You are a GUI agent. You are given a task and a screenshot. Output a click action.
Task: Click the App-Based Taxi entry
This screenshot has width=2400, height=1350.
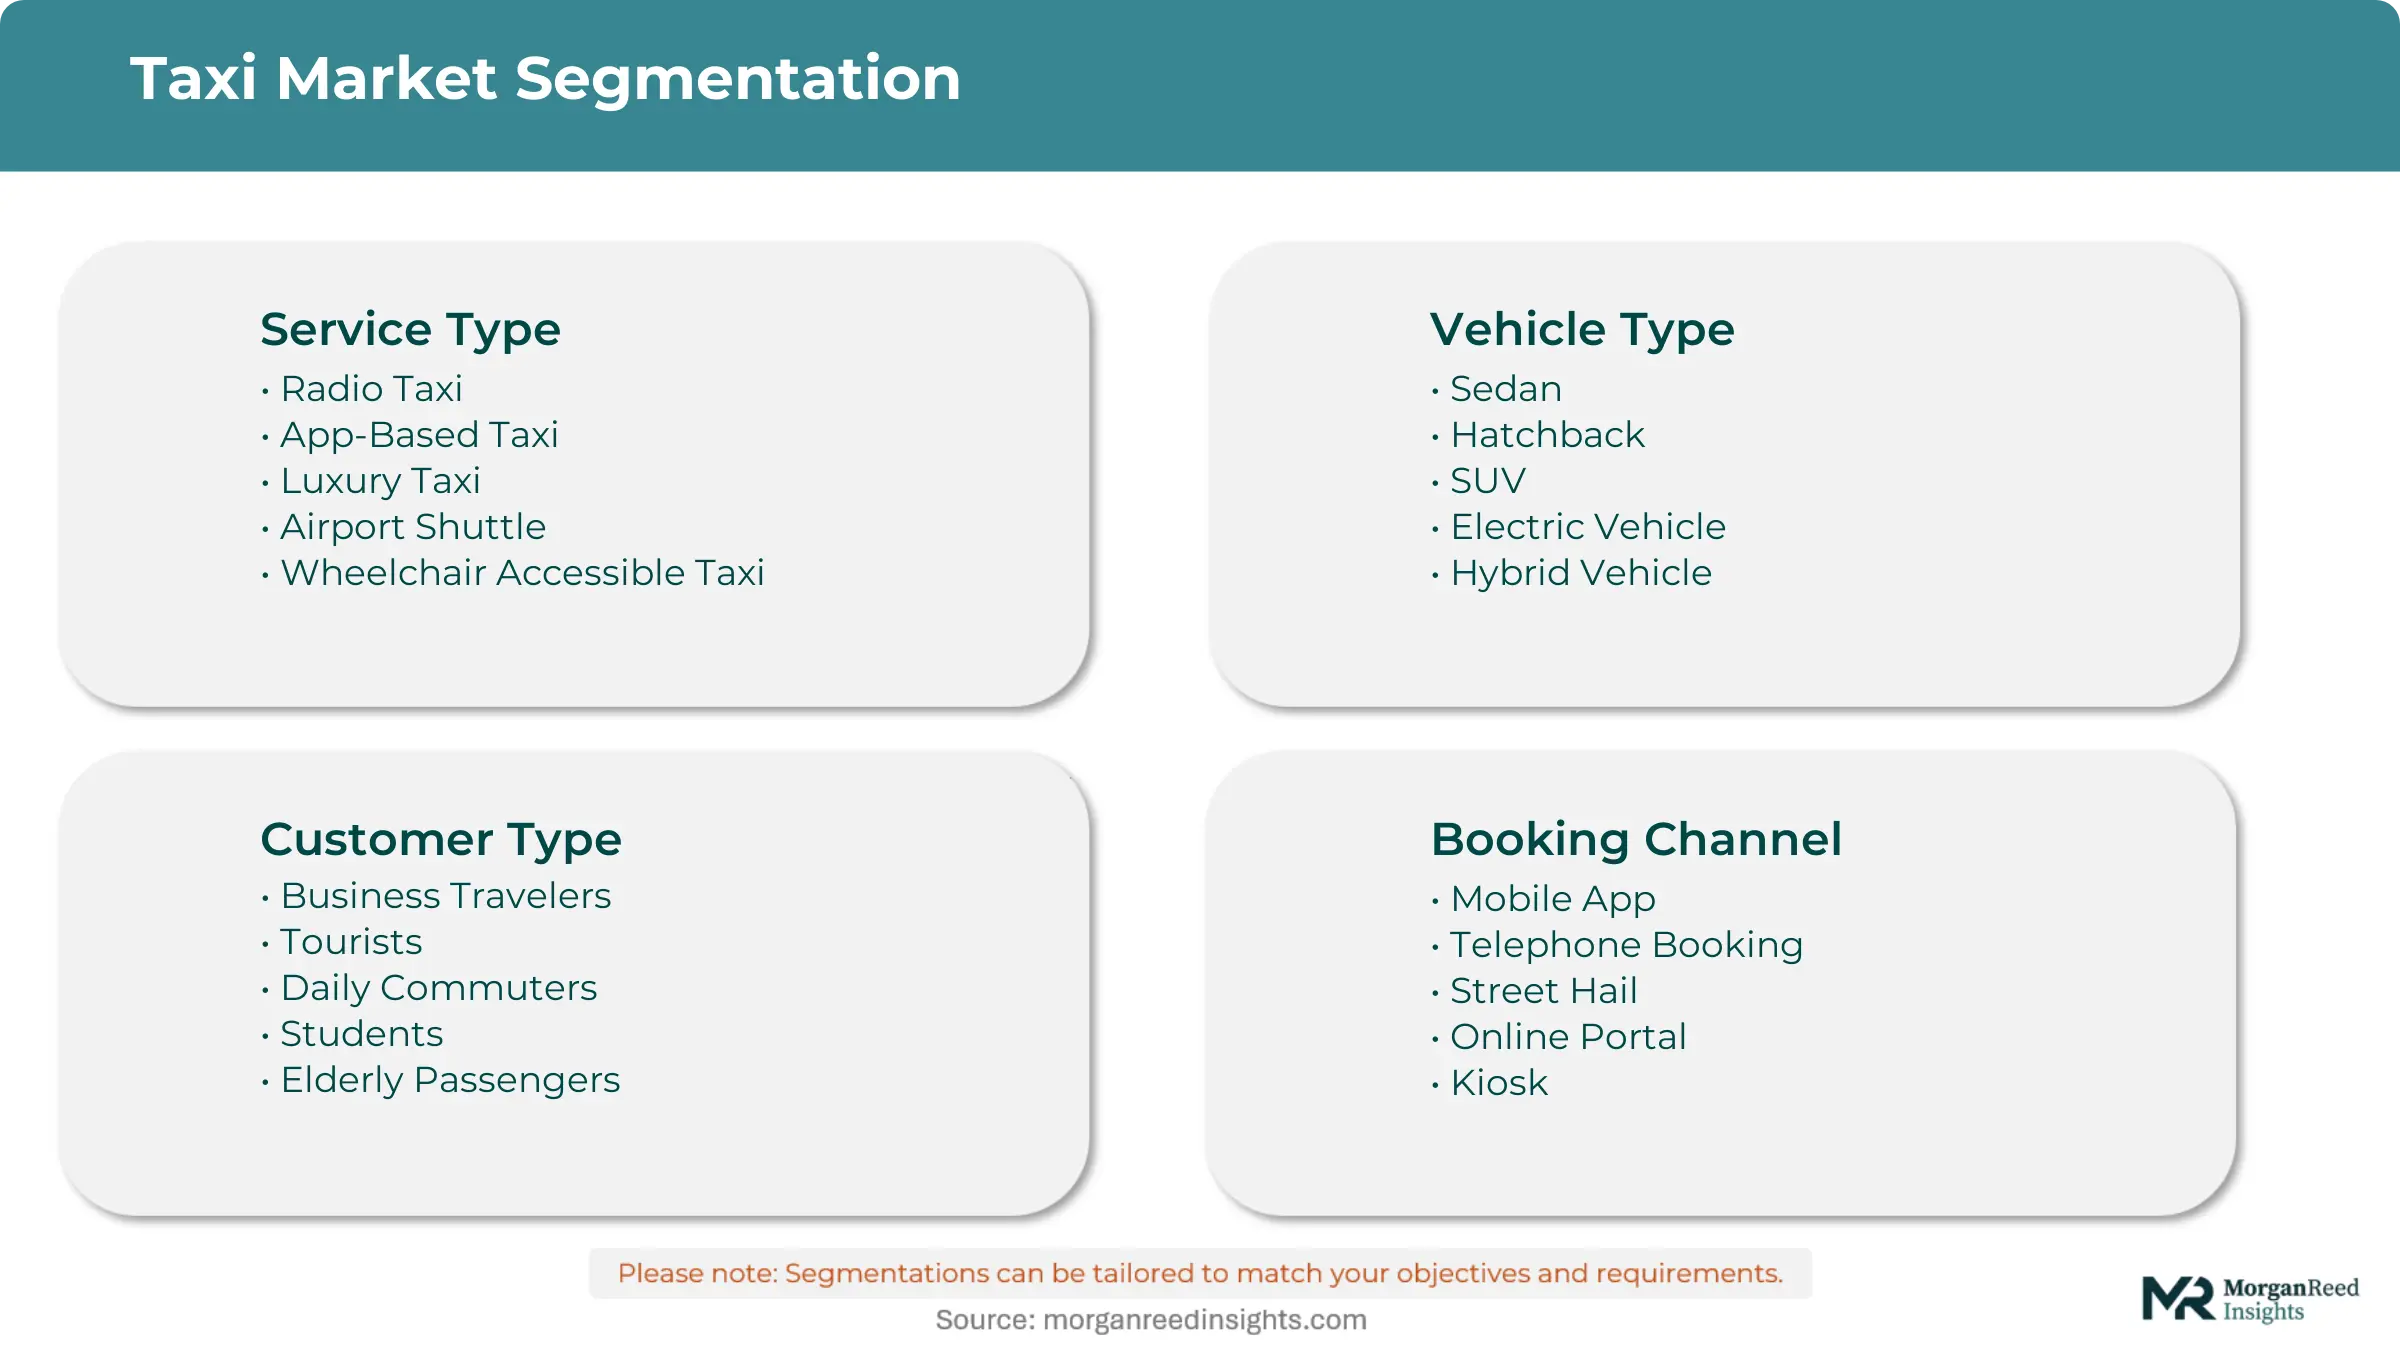click(419, 435)
